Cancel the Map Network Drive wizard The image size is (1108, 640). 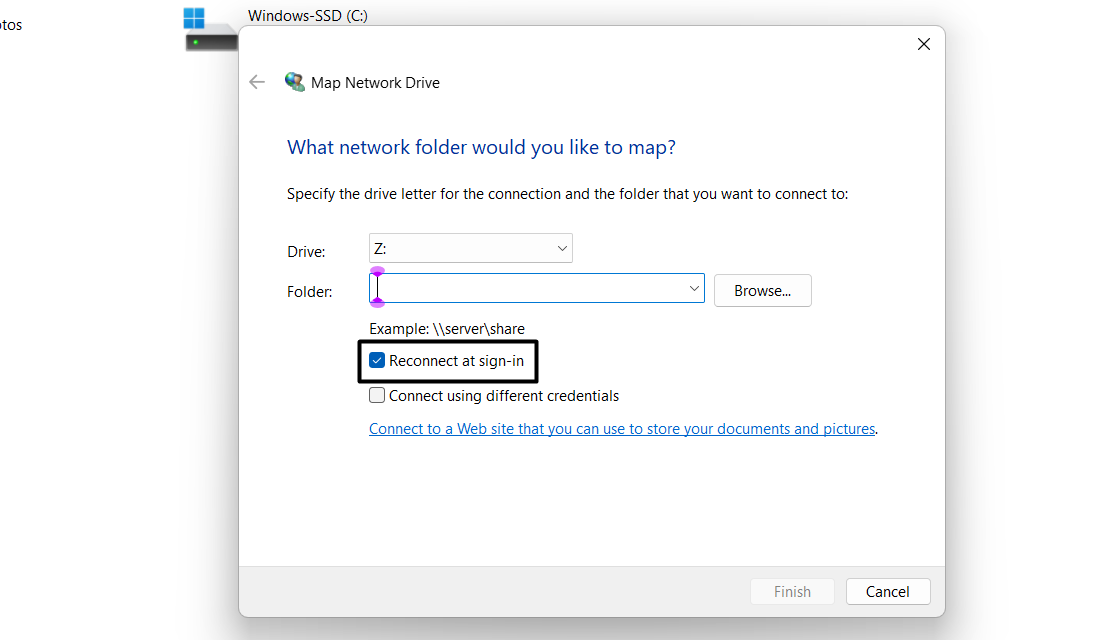click(x=887, y=591)
